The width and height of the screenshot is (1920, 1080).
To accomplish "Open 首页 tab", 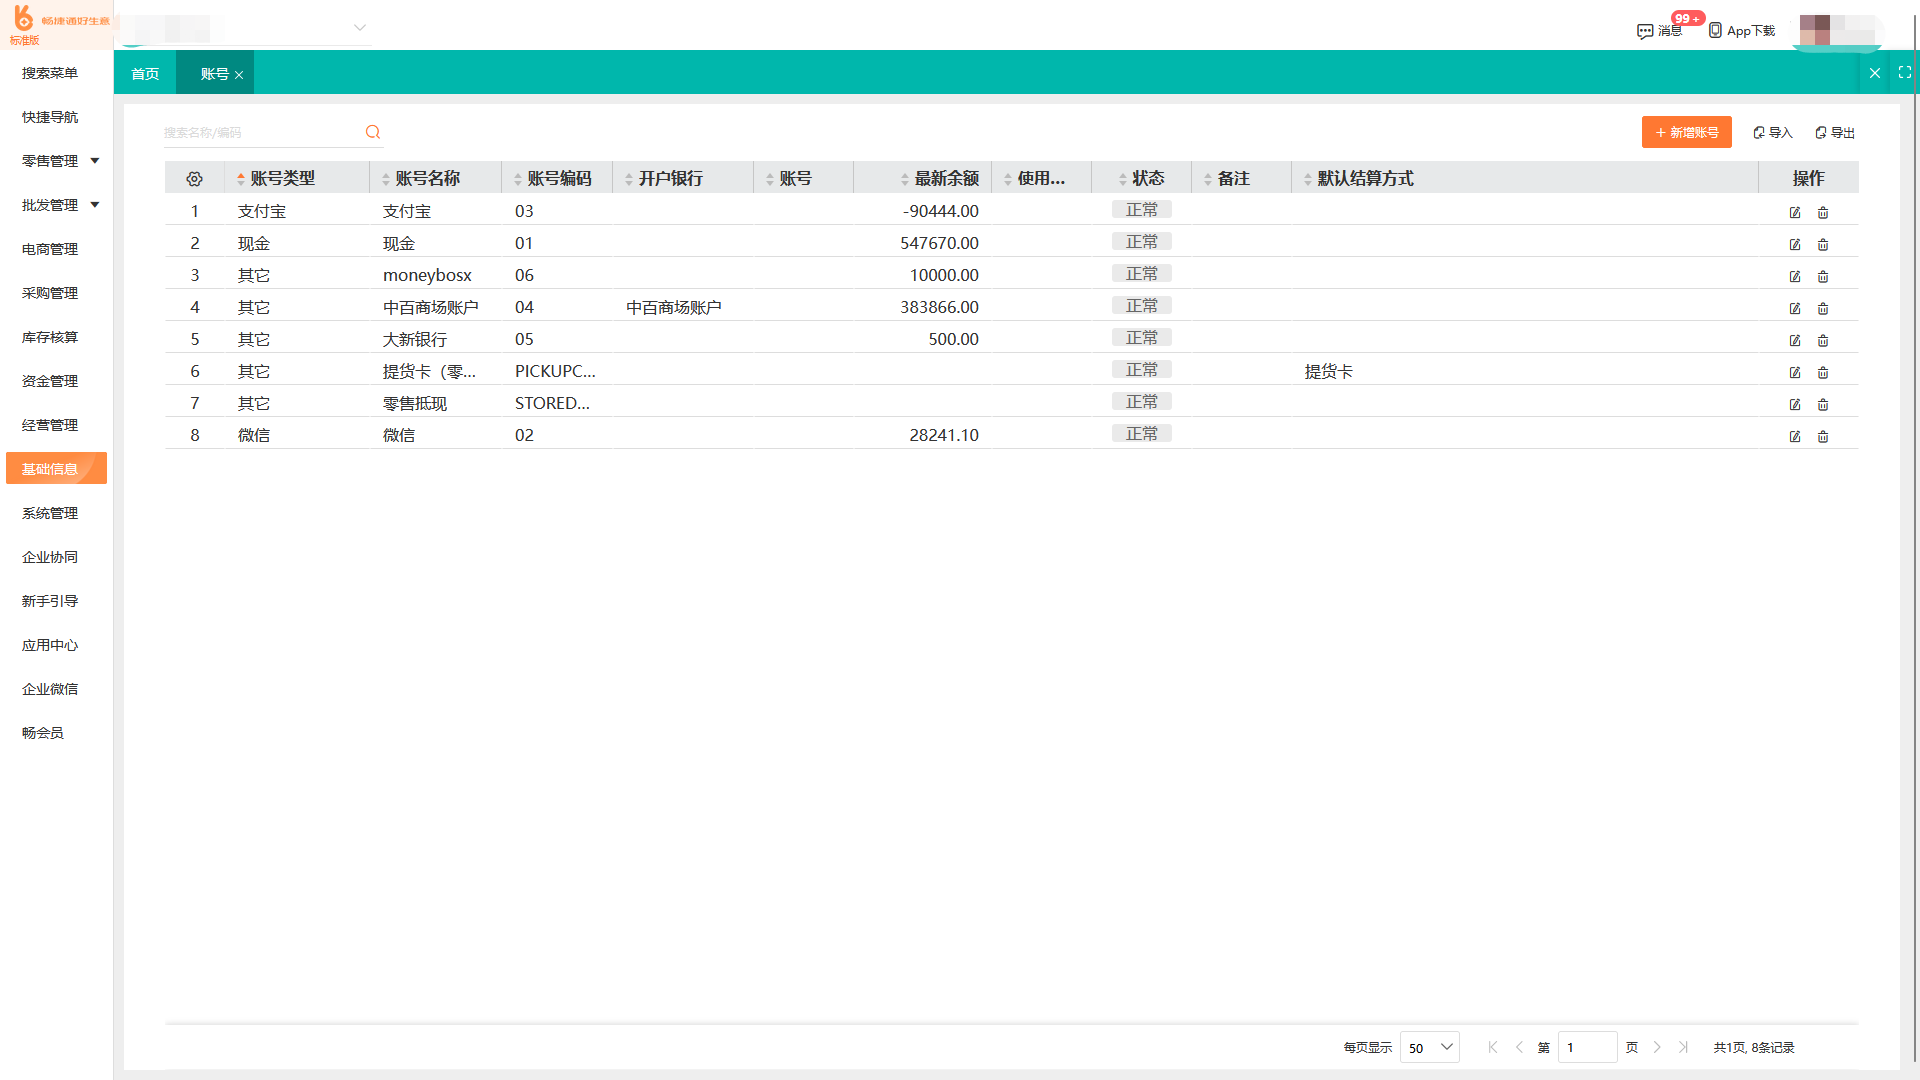I will [145, 74].
